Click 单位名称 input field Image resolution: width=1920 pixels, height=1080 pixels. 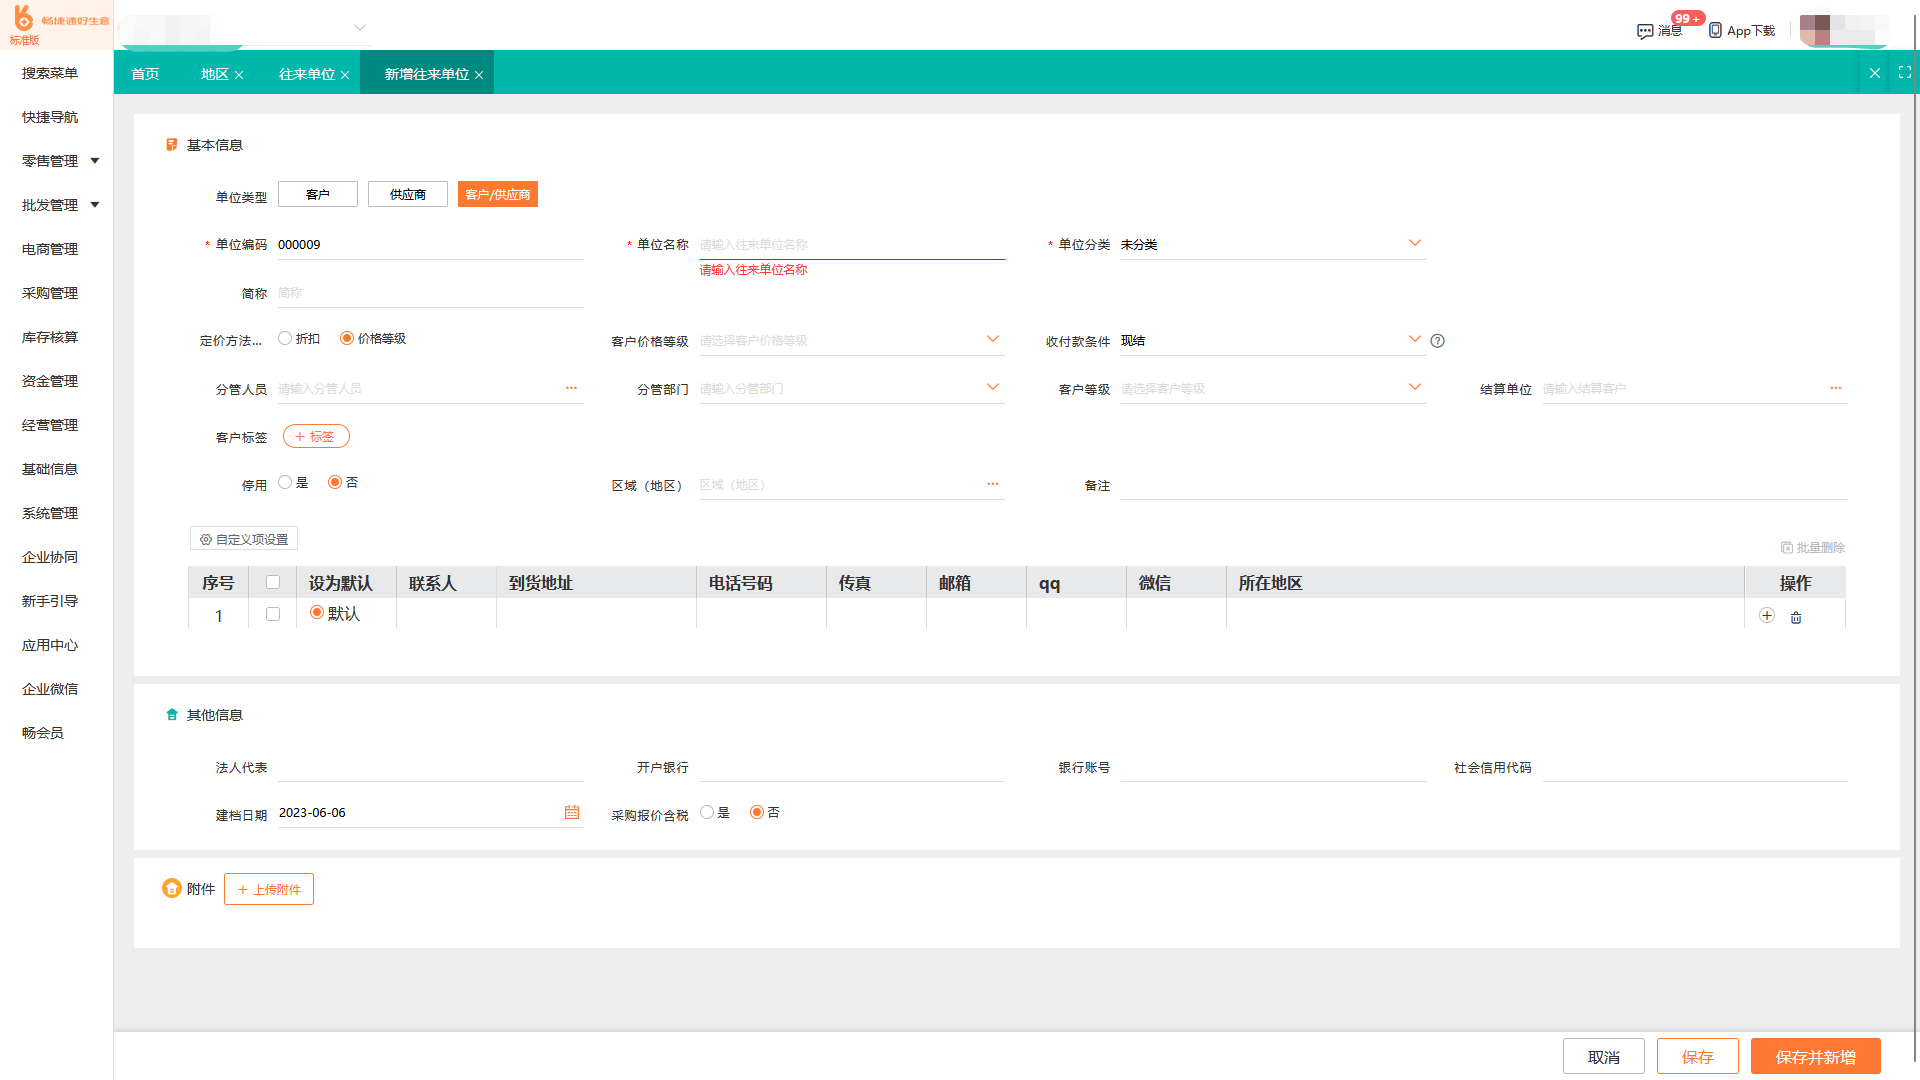click(849, 244)
